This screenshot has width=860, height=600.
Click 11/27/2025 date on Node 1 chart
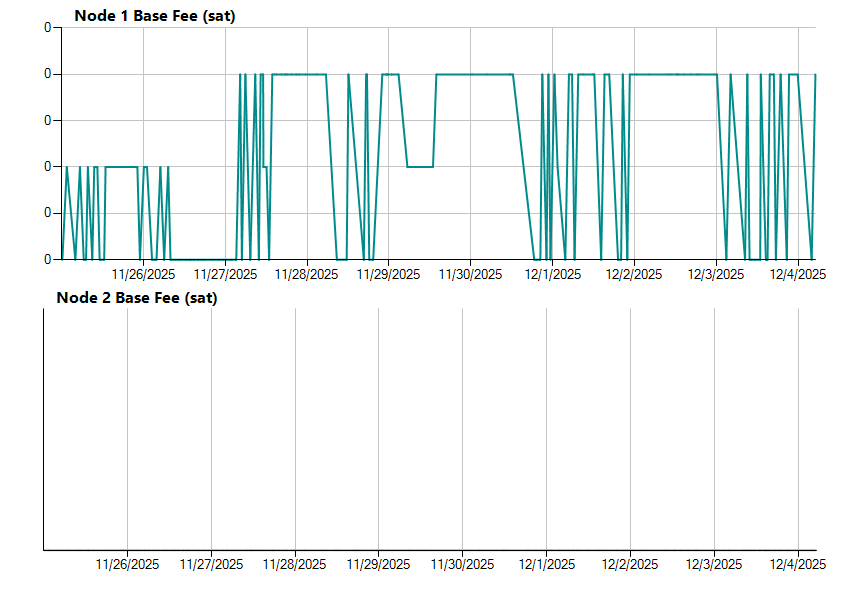[x=225, y=274]
